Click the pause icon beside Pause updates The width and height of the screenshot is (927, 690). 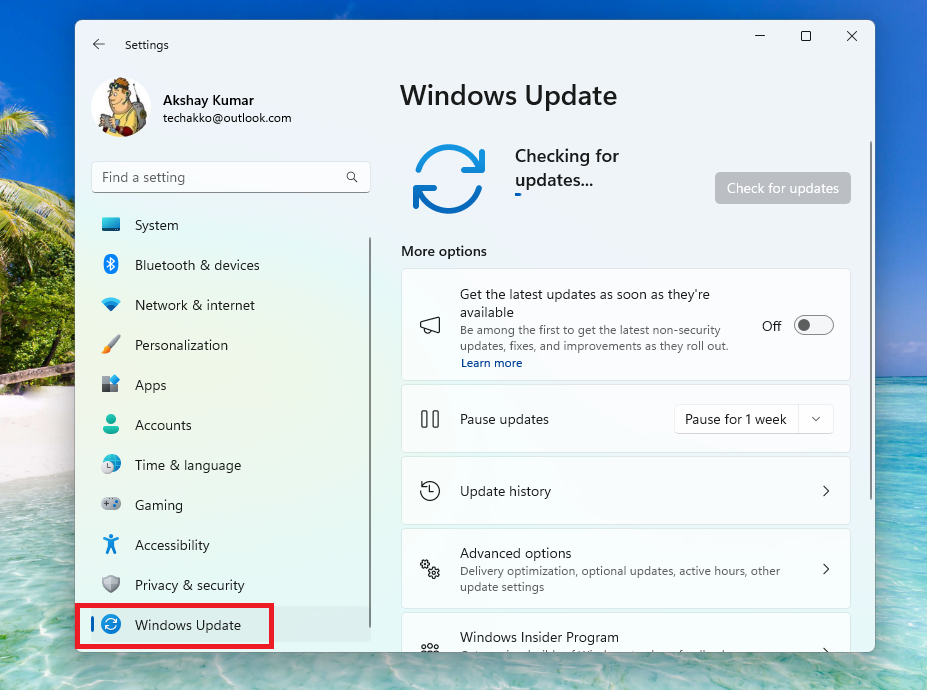pyautogui.click(x=430, y=419)
